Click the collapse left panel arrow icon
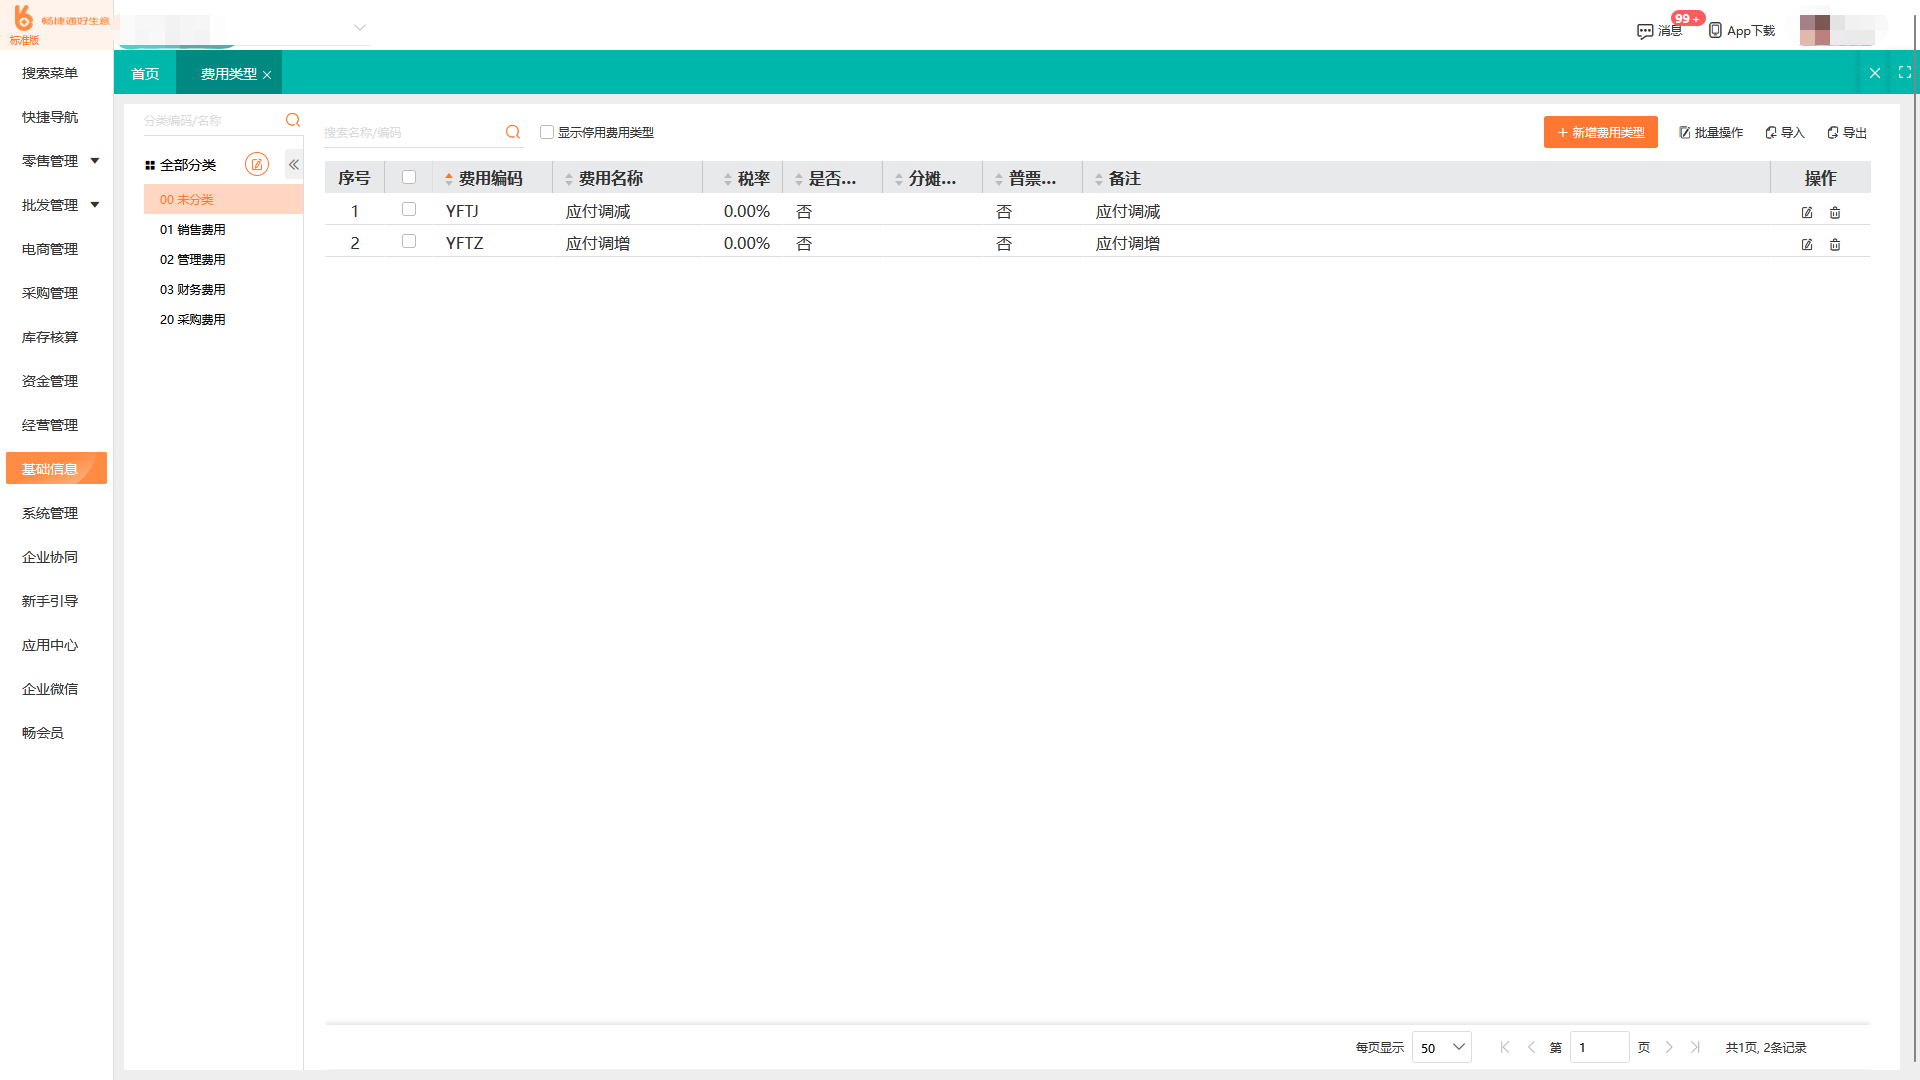This screenshot has height=1080, width=1920. tap(293, 164)
